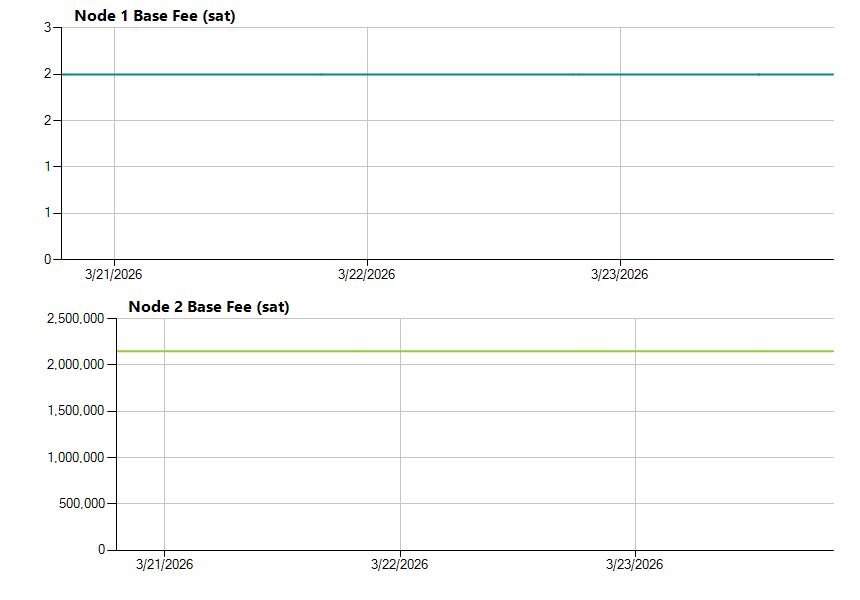The height and width of the screenshot is (600, 860).
Task: Click the "Node 2 Base Fee (sat)" chart title
Action: (208, 307)
